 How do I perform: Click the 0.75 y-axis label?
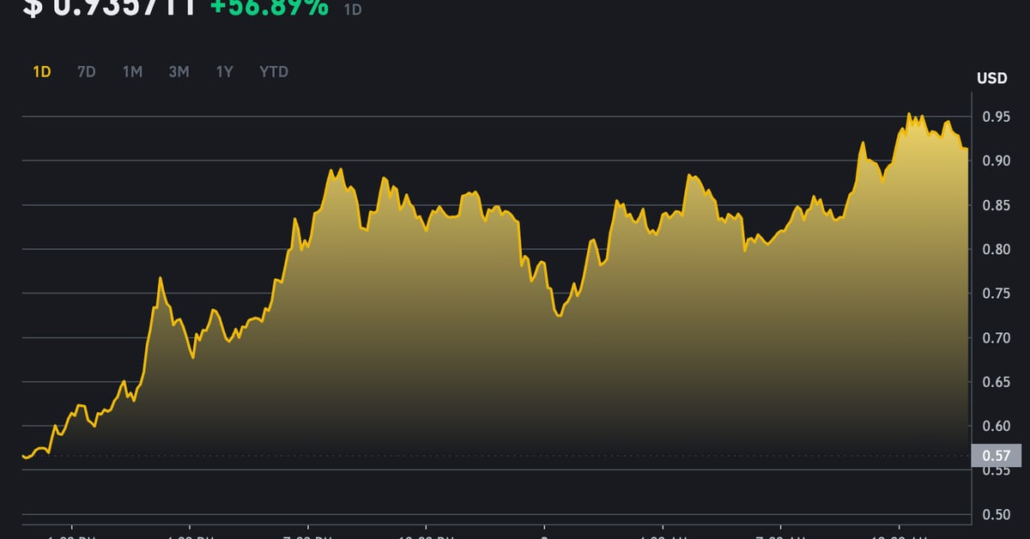pos(996,294)
